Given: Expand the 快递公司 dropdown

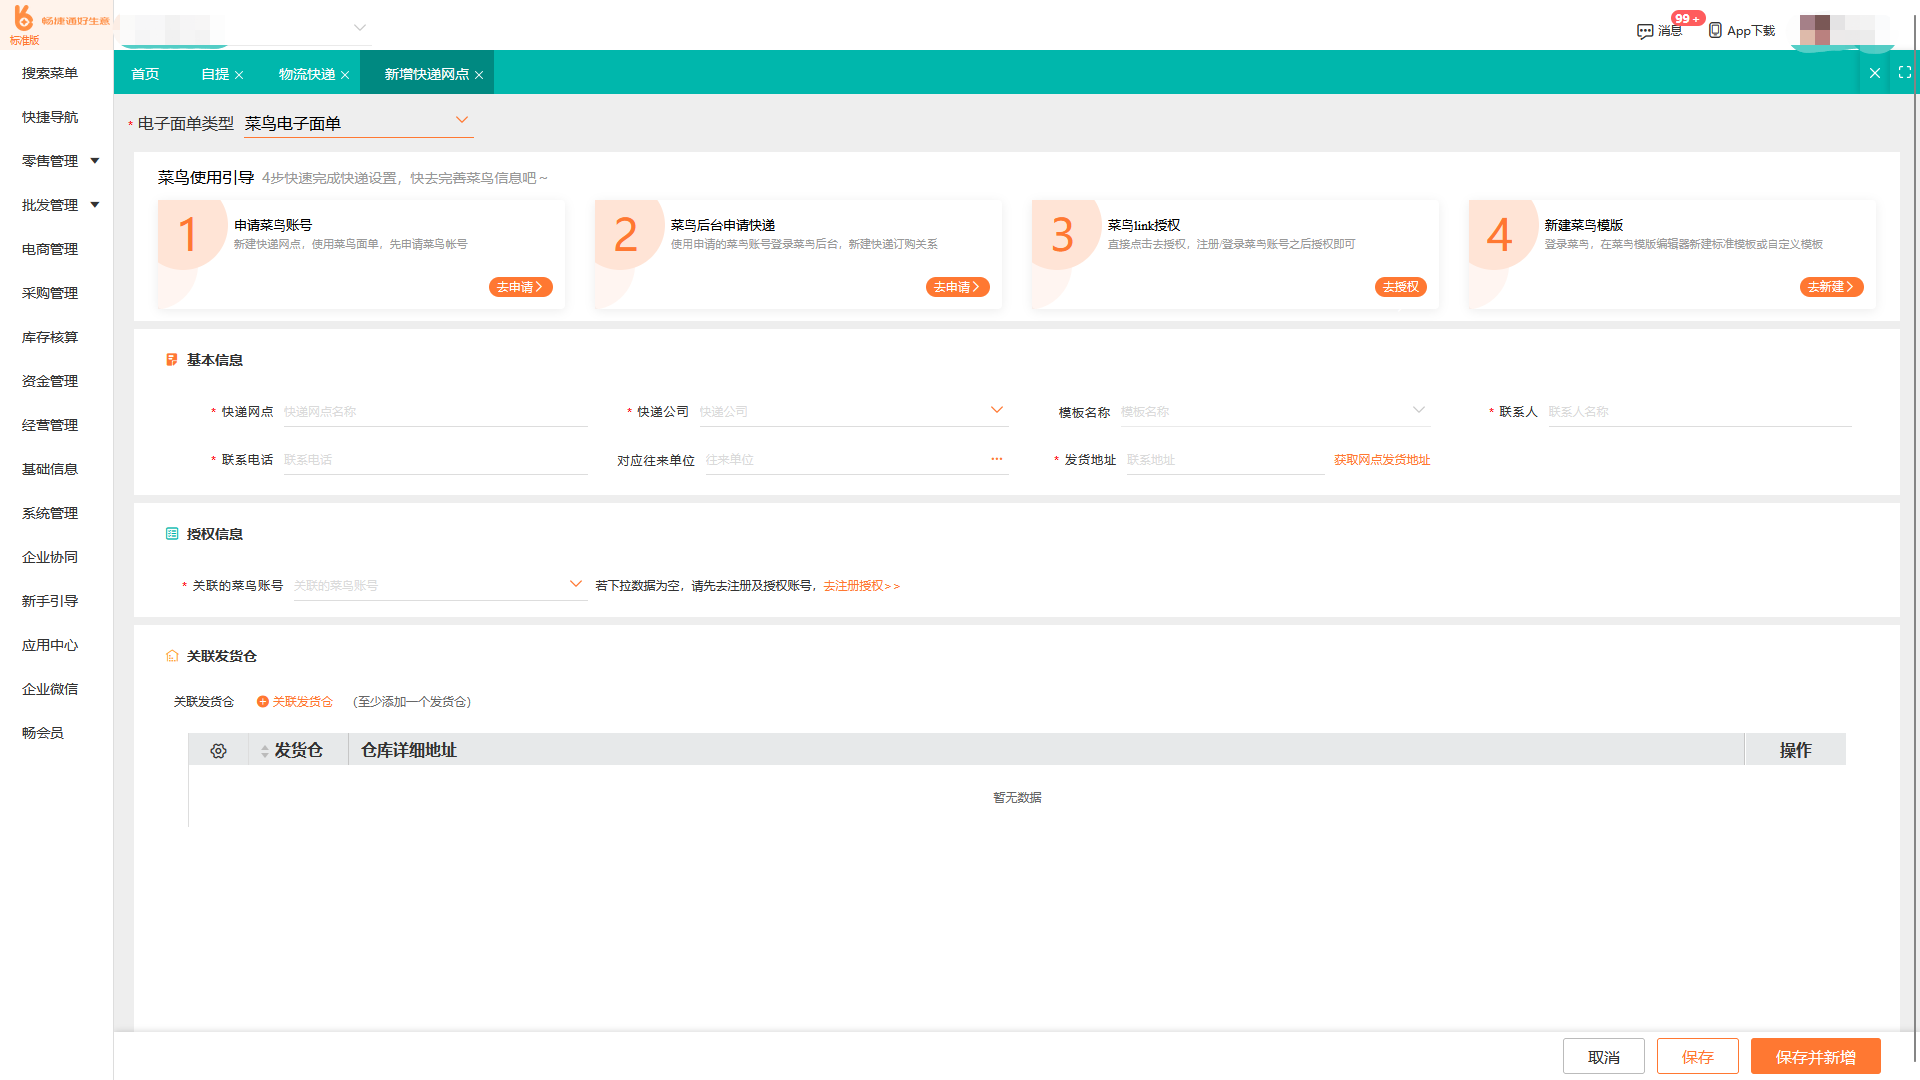Looking at the screenshot, I should [997, 410].
